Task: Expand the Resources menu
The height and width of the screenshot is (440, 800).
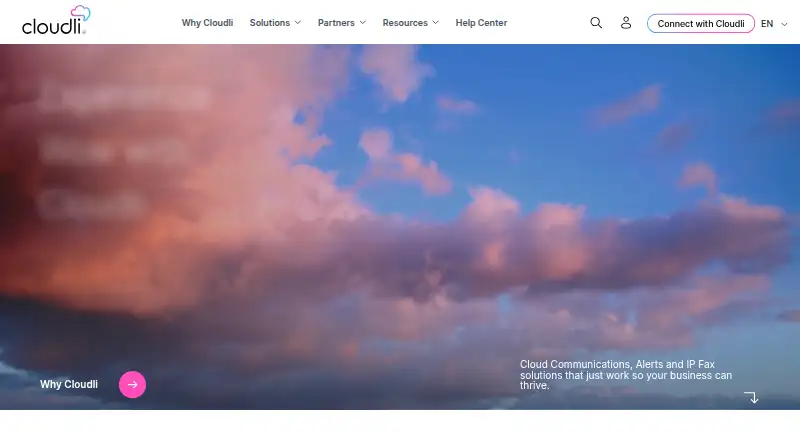Action: point(411,23)
